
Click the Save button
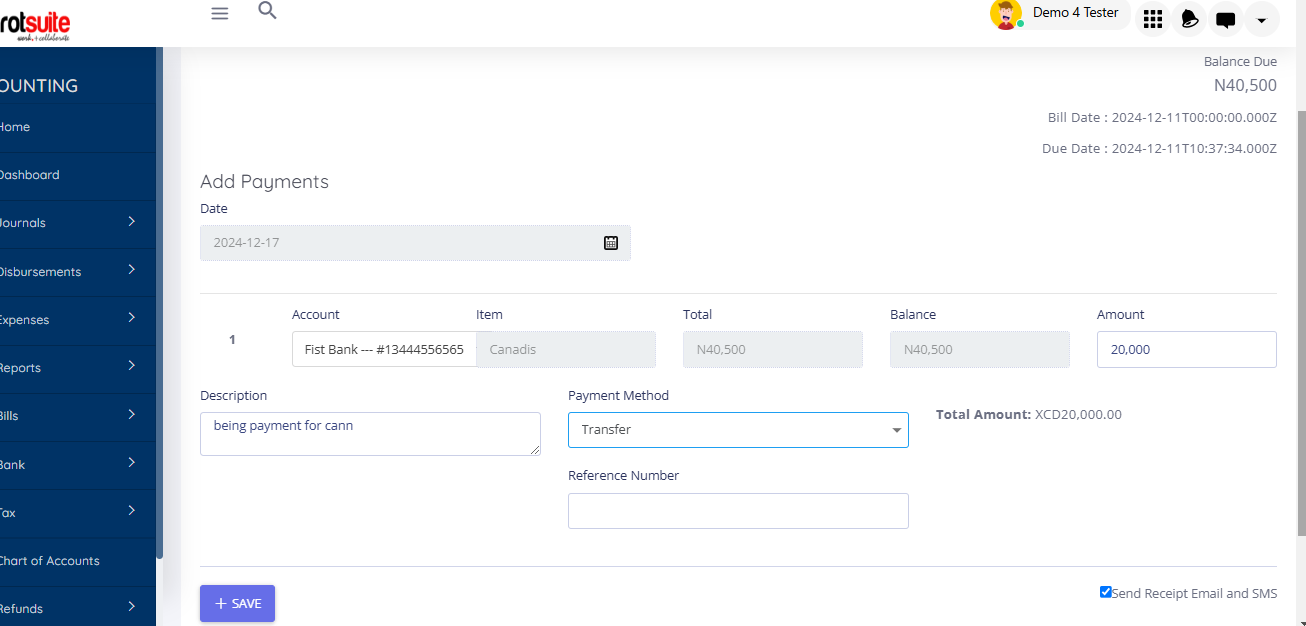point(237,604)
